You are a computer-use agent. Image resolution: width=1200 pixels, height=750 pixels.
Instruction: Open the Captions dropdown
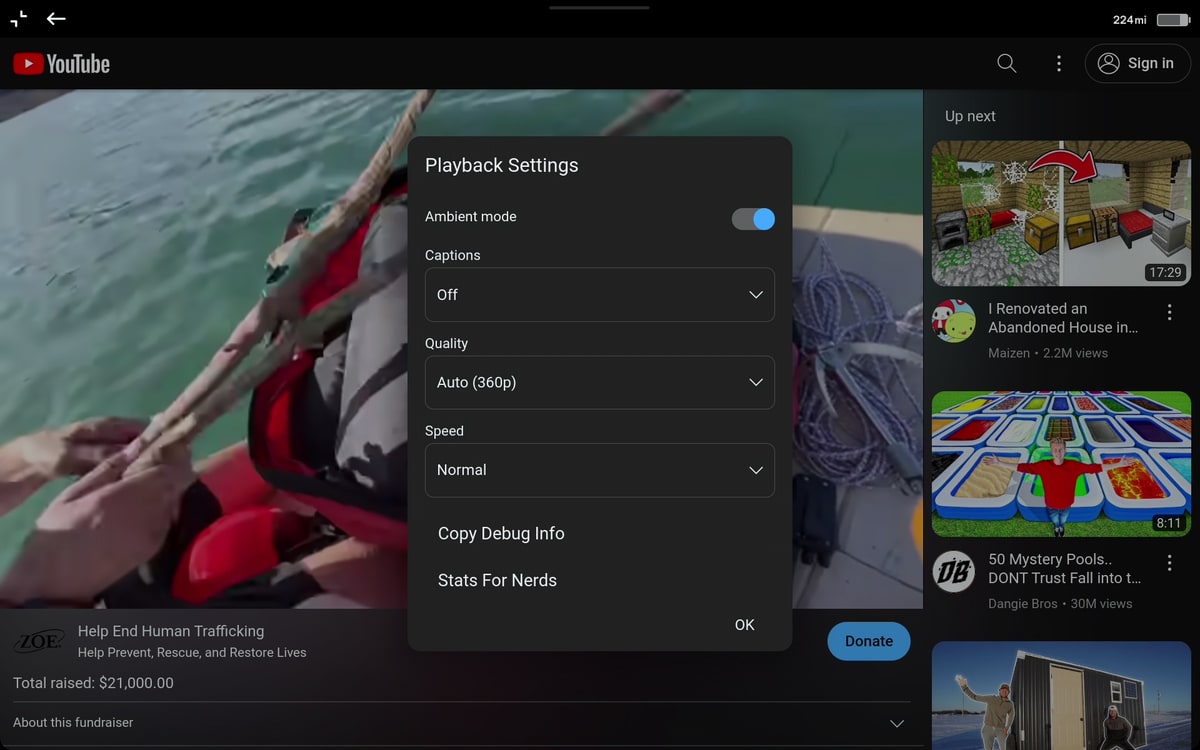tap(600, 295)
